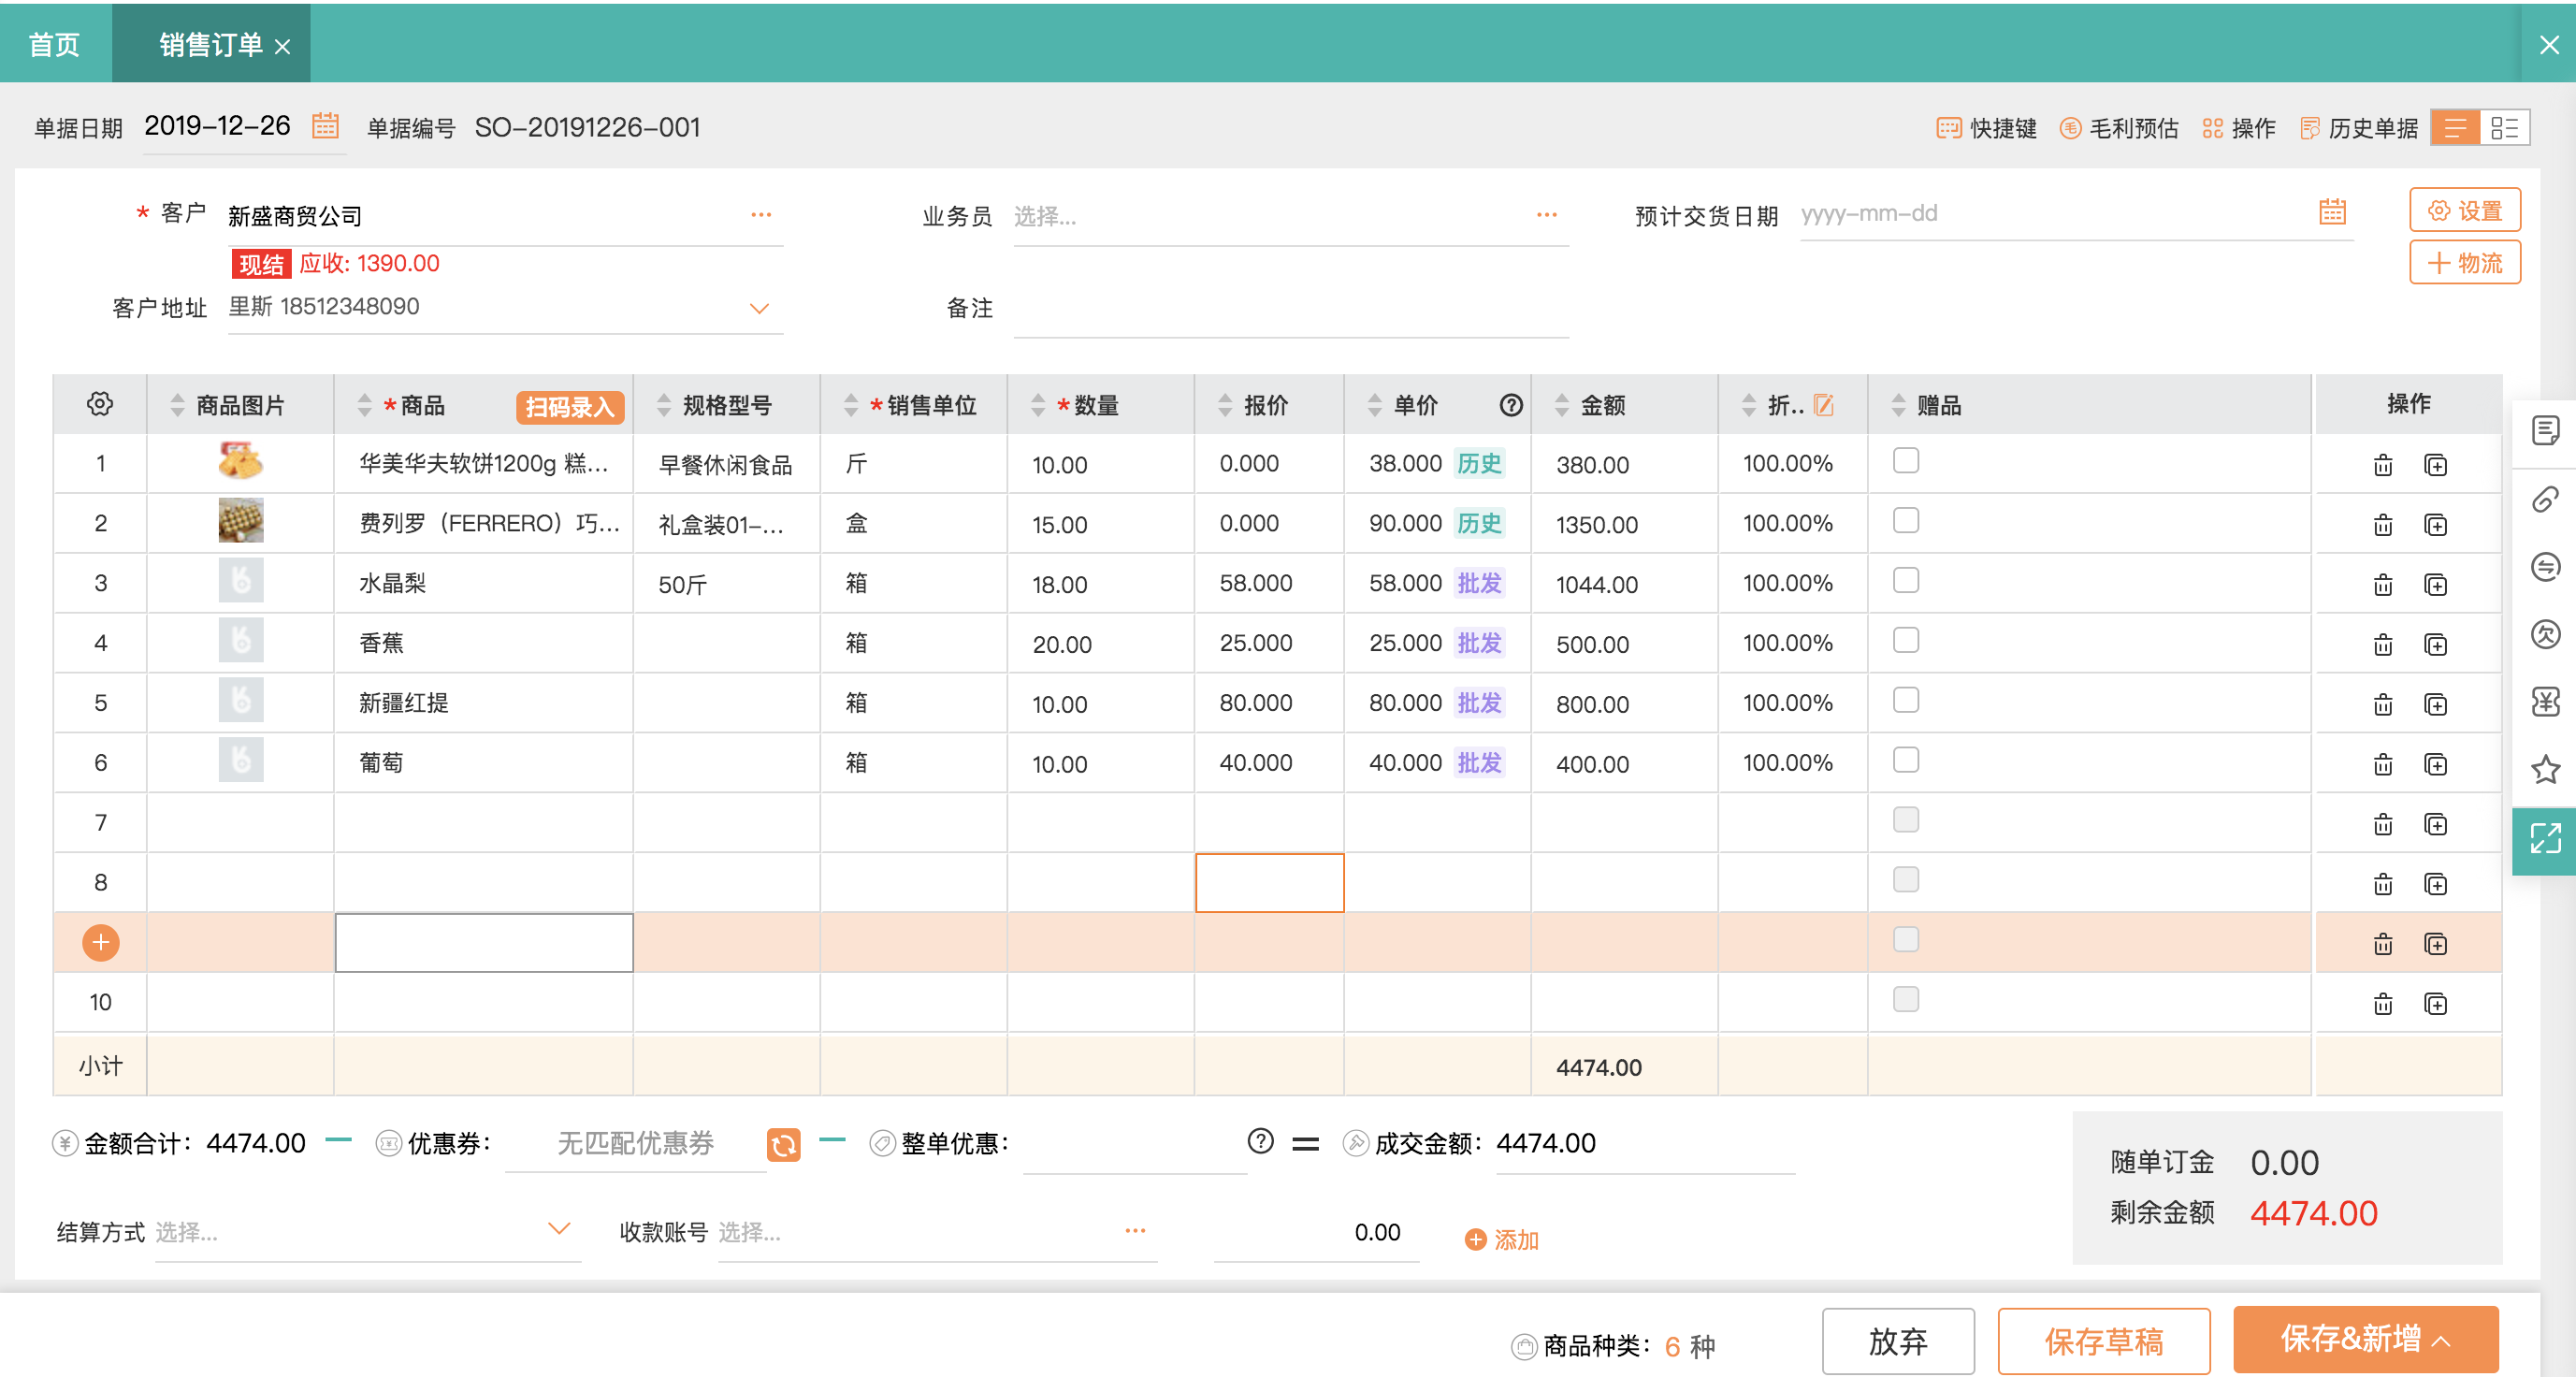
Task: Toggle the checkbox for row 6 赠品
Action: tap(1906, 761)
